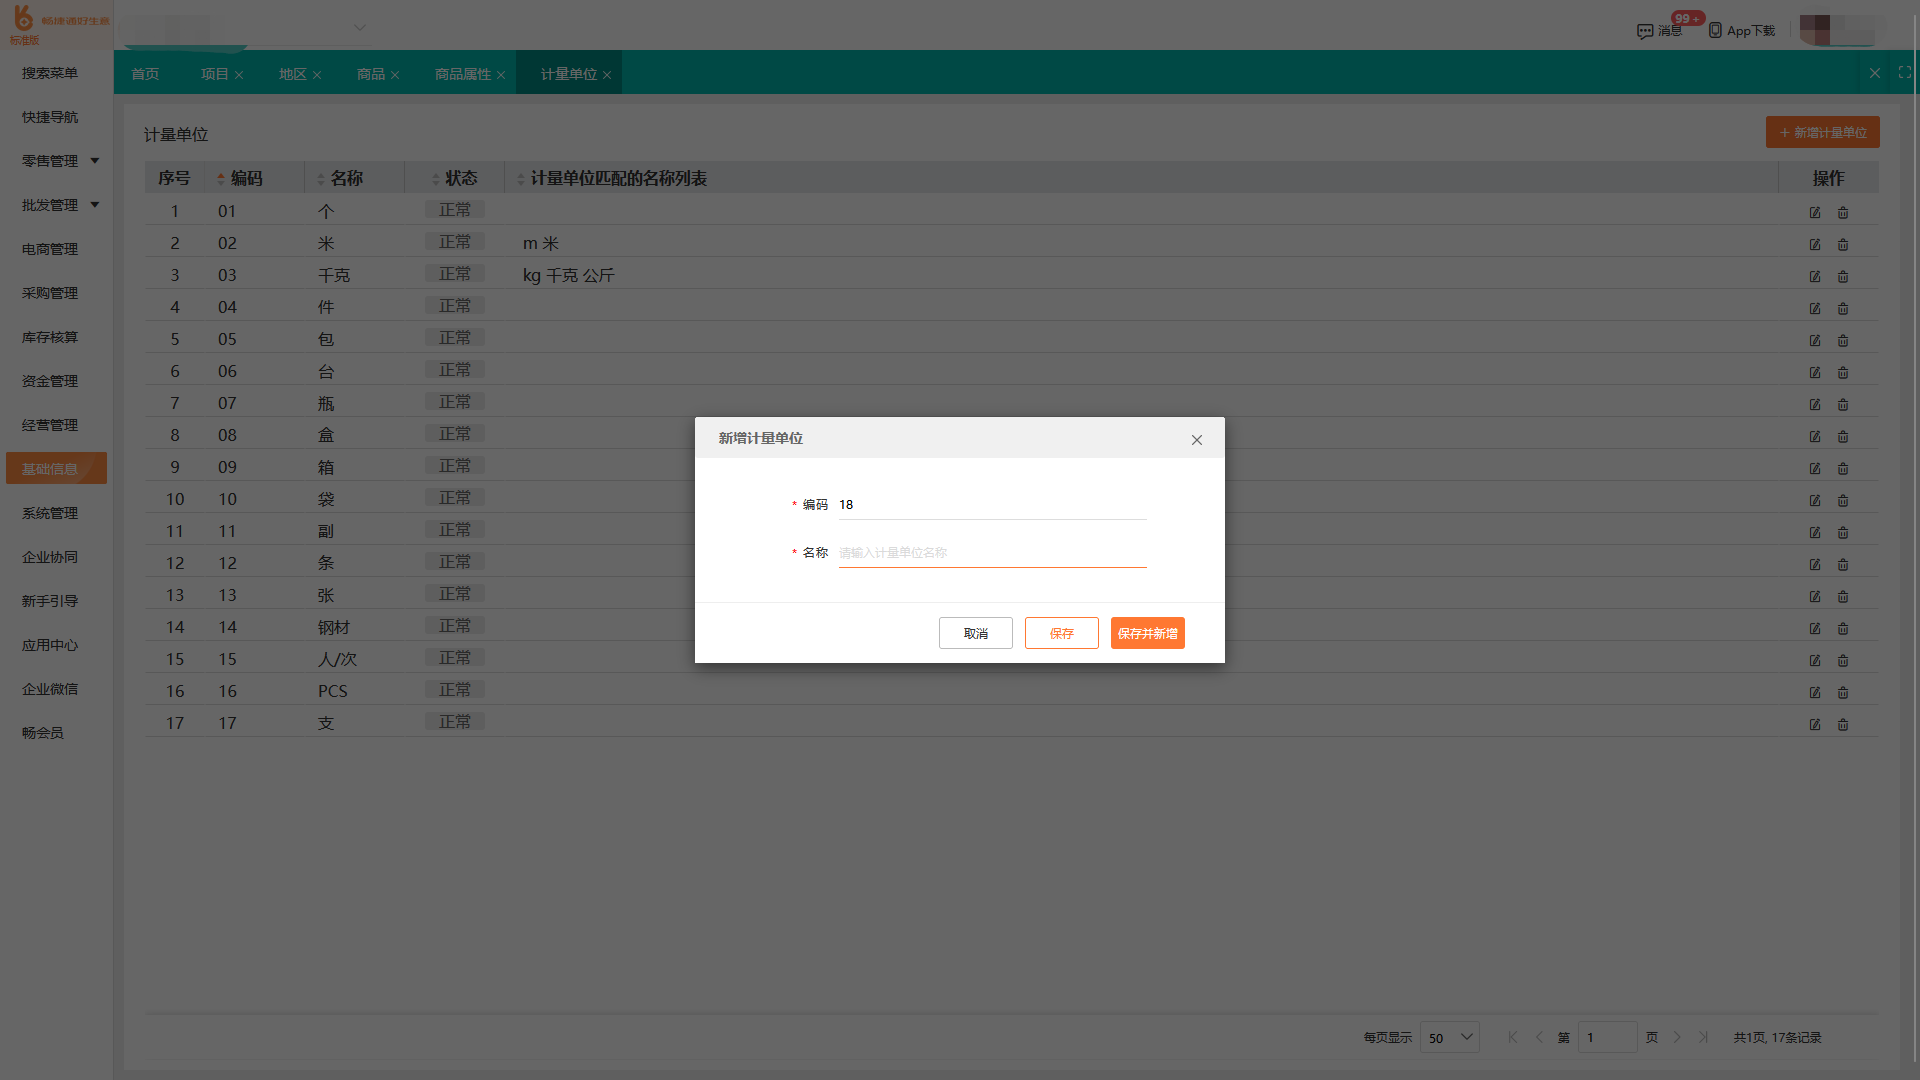
Task: Click the delete icon for row 10
Action: point(1844,500)
